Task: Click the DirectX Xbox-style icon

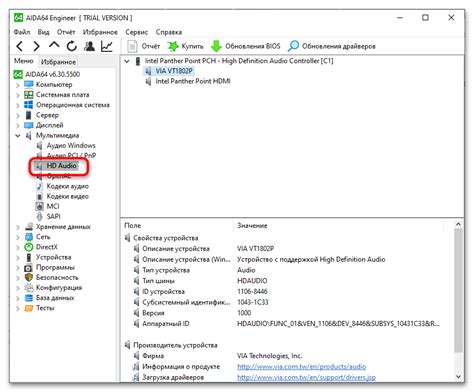Action: (29, 247)
